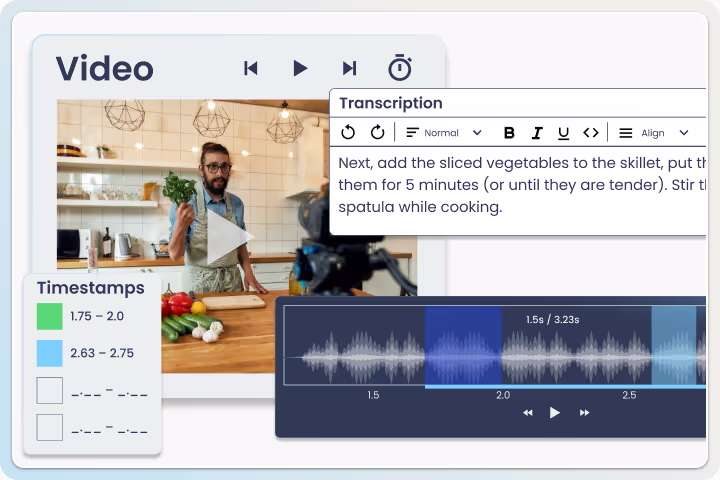Screen dimensions: 720x480
Task: Open the Normal text style dropdown
Action: pyautogui.click(x=444, y=132)
